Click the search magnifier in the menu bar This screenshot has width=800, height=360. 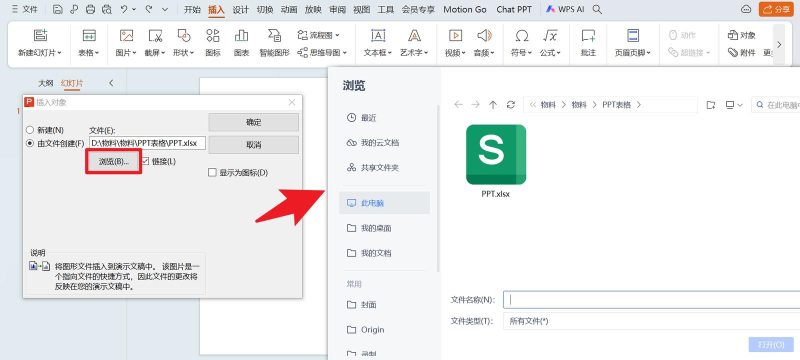point(597,9)
